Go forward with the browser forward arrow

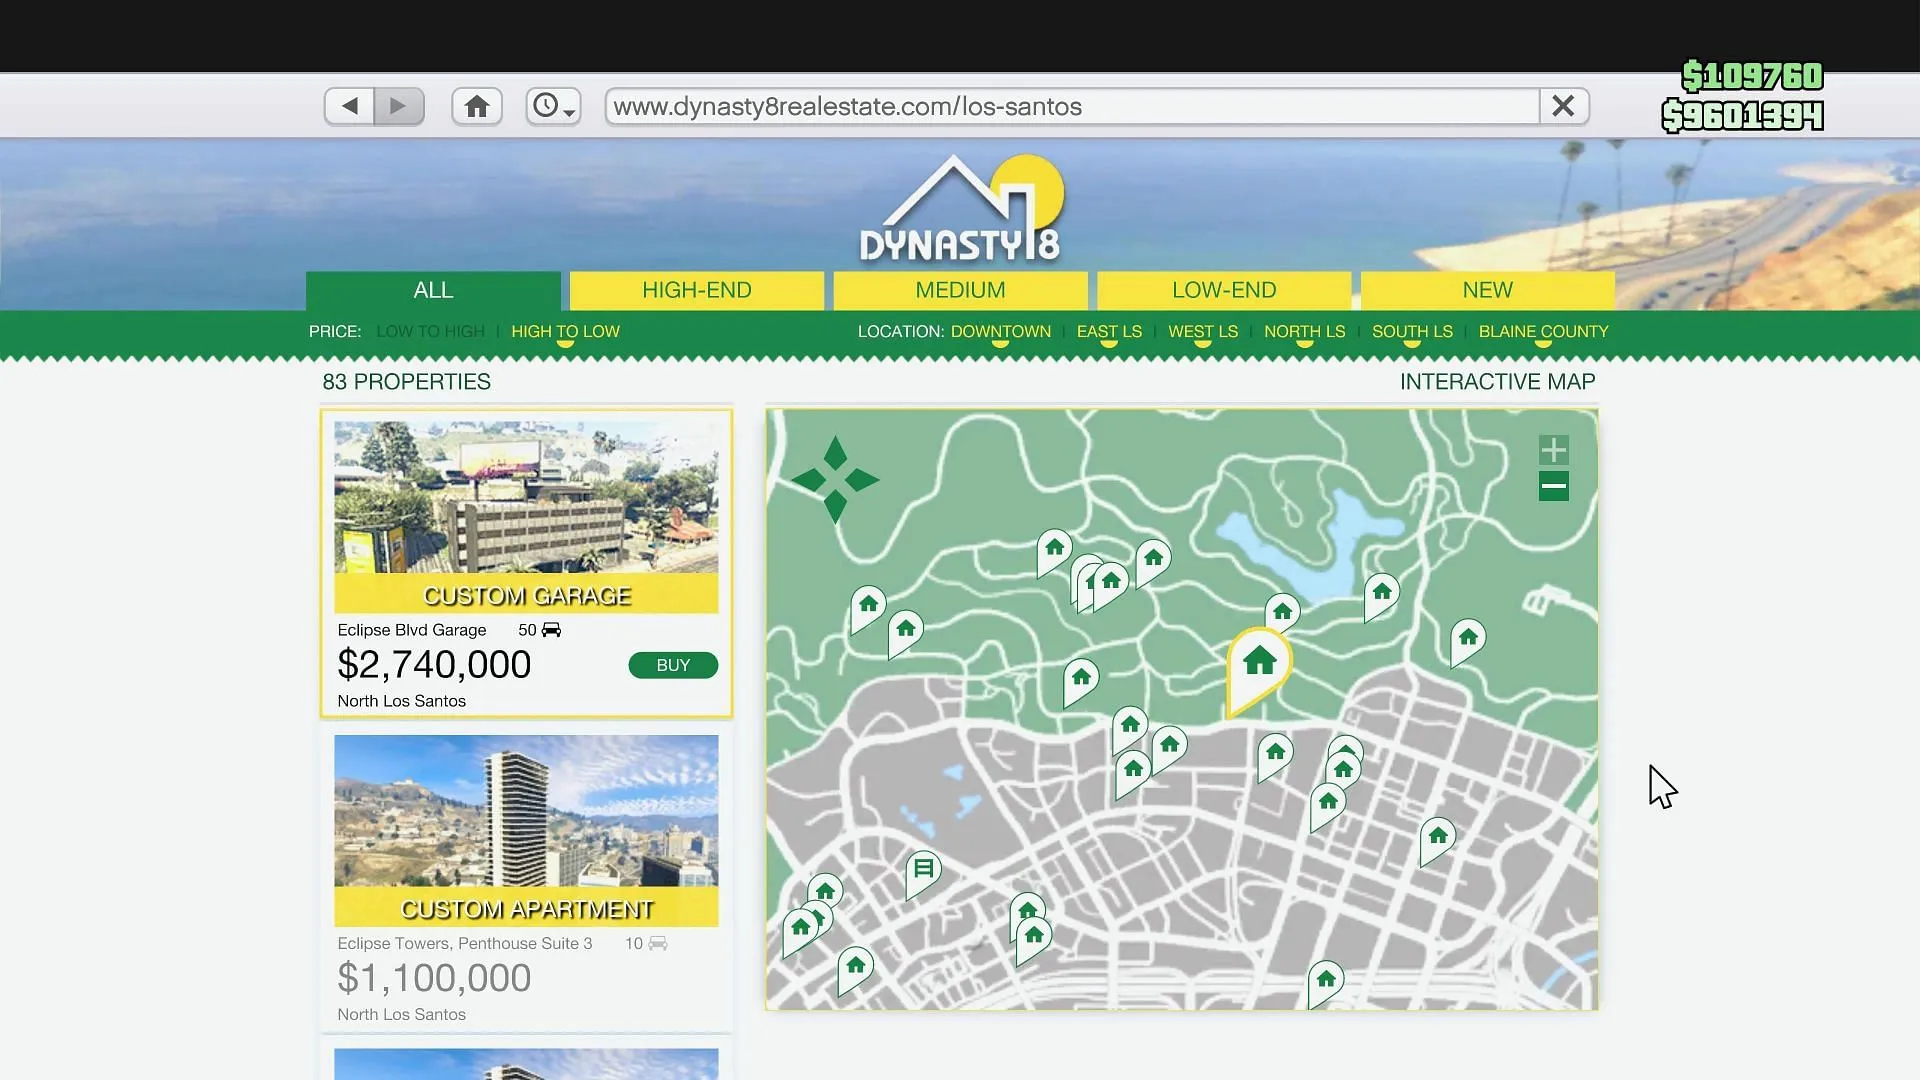398,106
